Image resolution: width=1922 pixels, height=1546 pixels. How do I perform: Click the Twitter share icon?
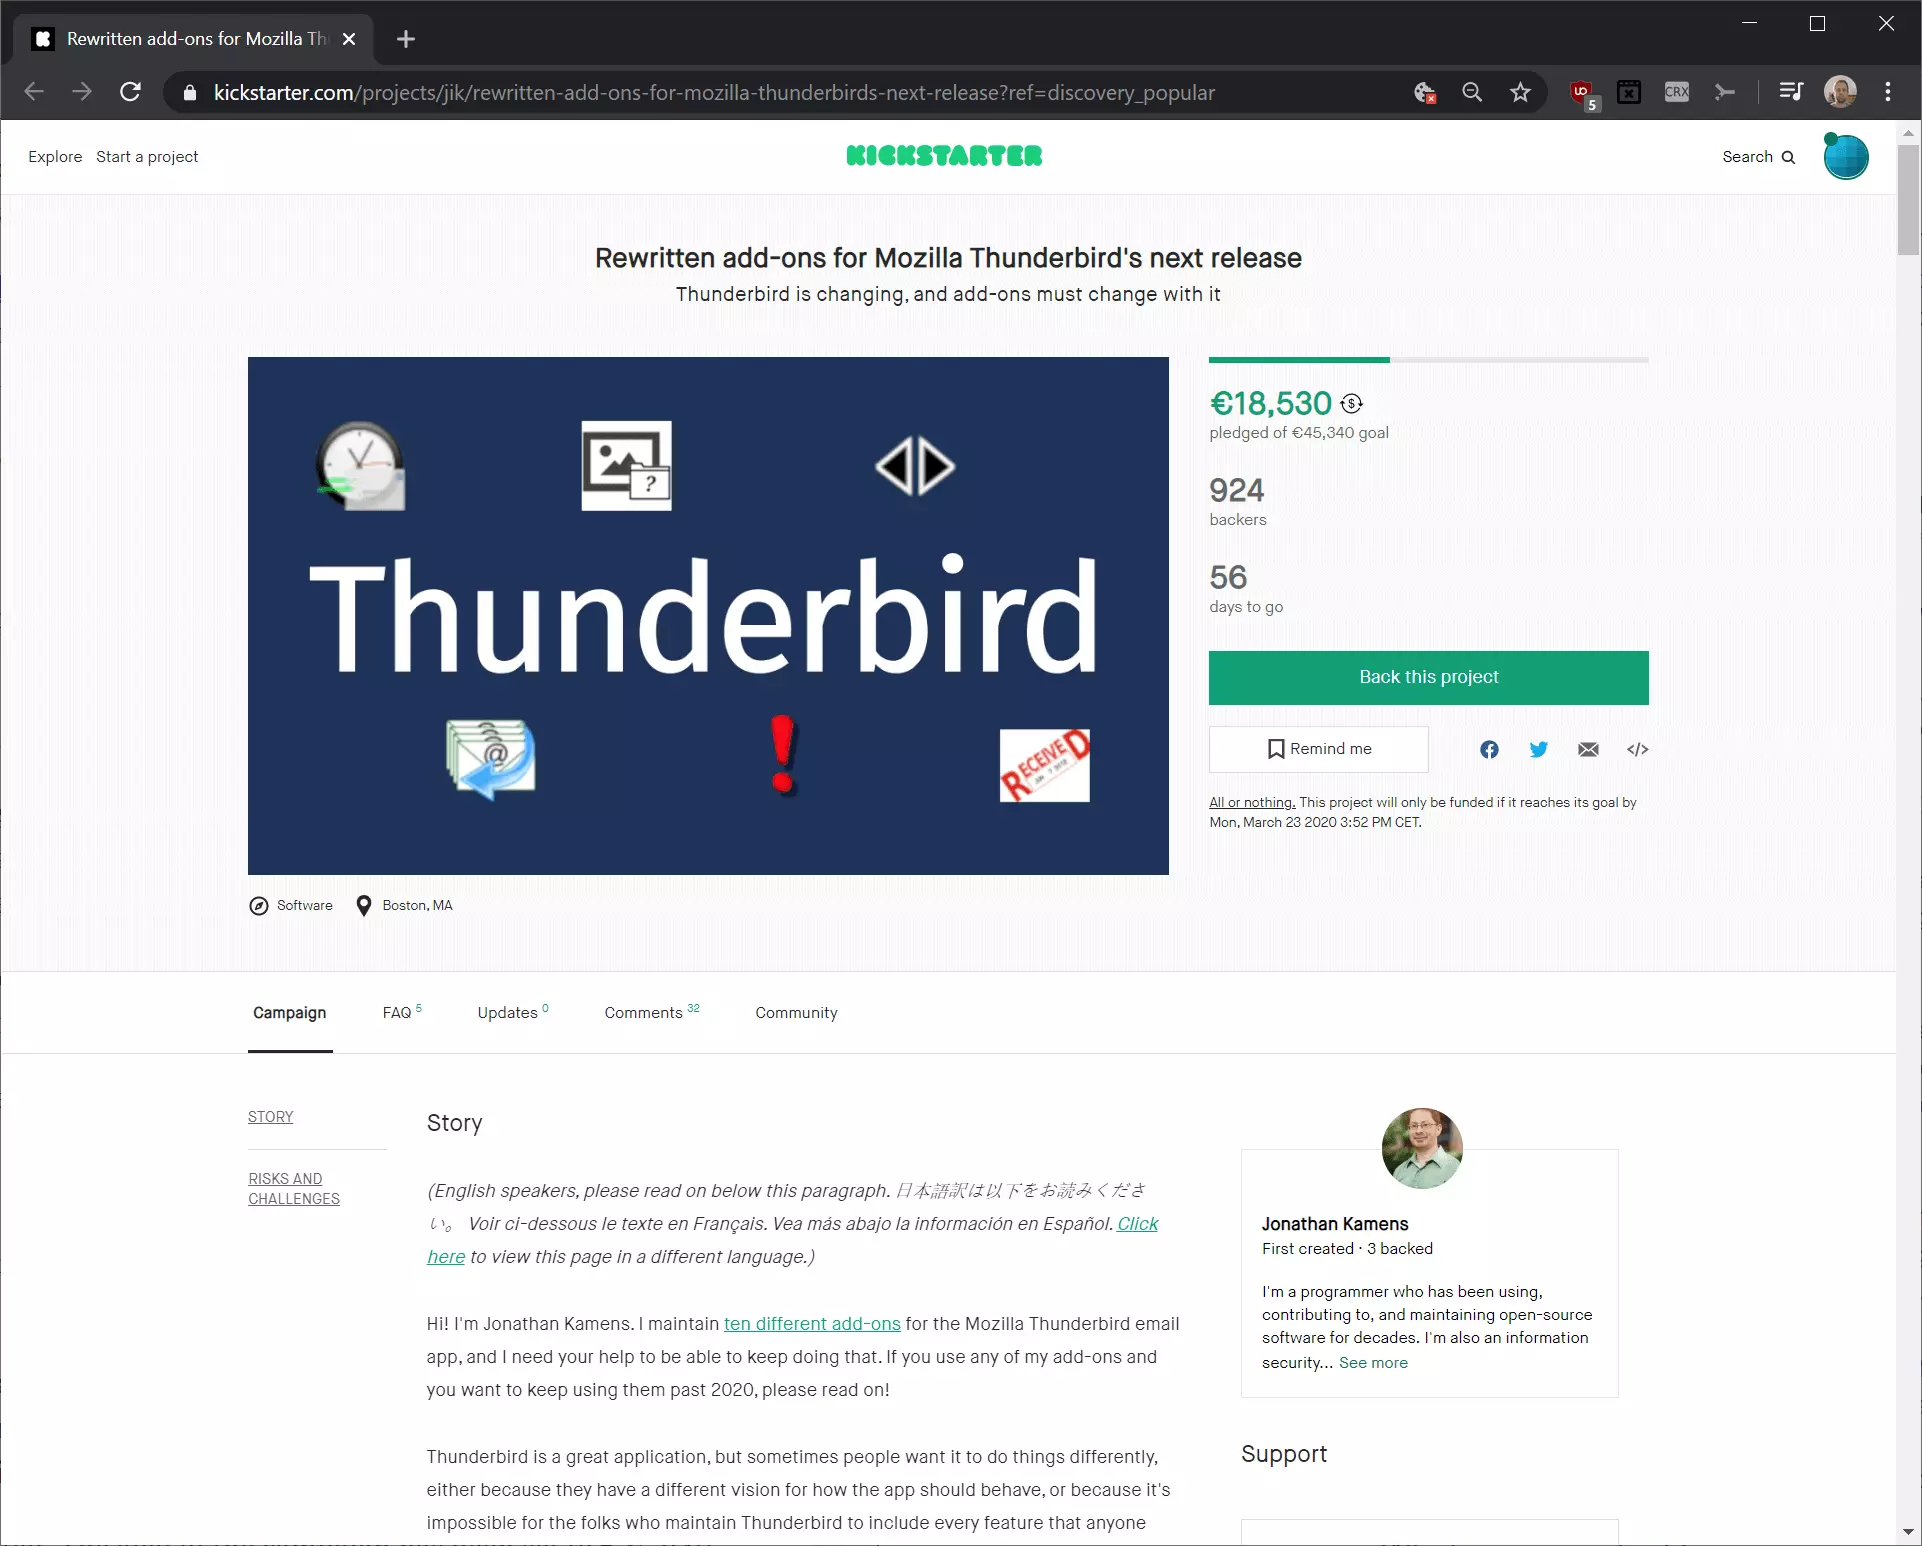(x=1537, y=748)
